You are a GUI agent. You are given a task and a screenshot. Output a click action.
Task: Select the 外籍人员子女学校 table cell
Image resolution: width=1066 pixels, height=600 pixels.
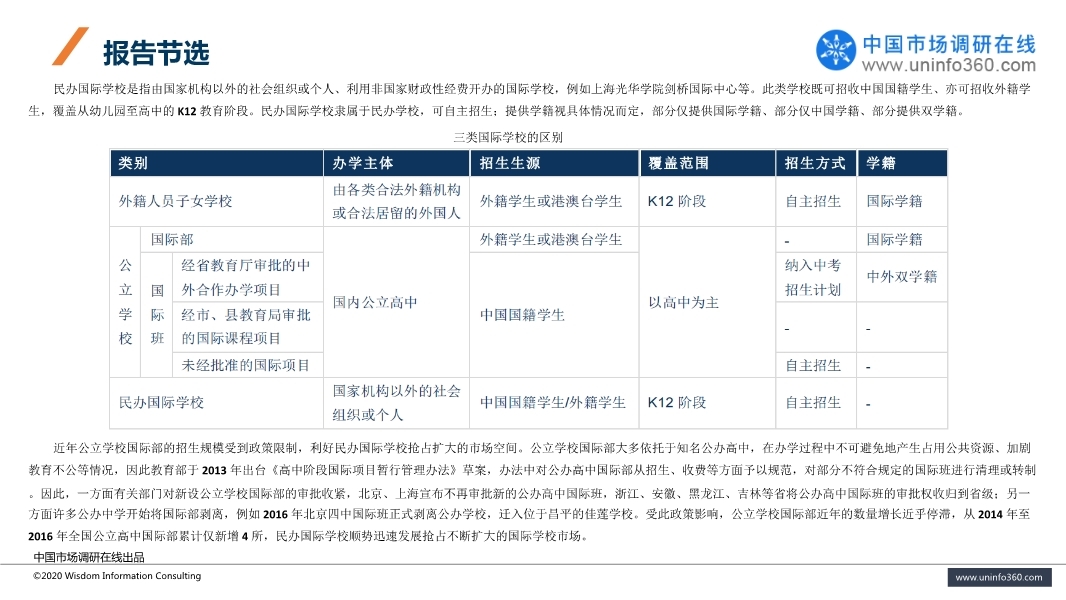(175, 201)
